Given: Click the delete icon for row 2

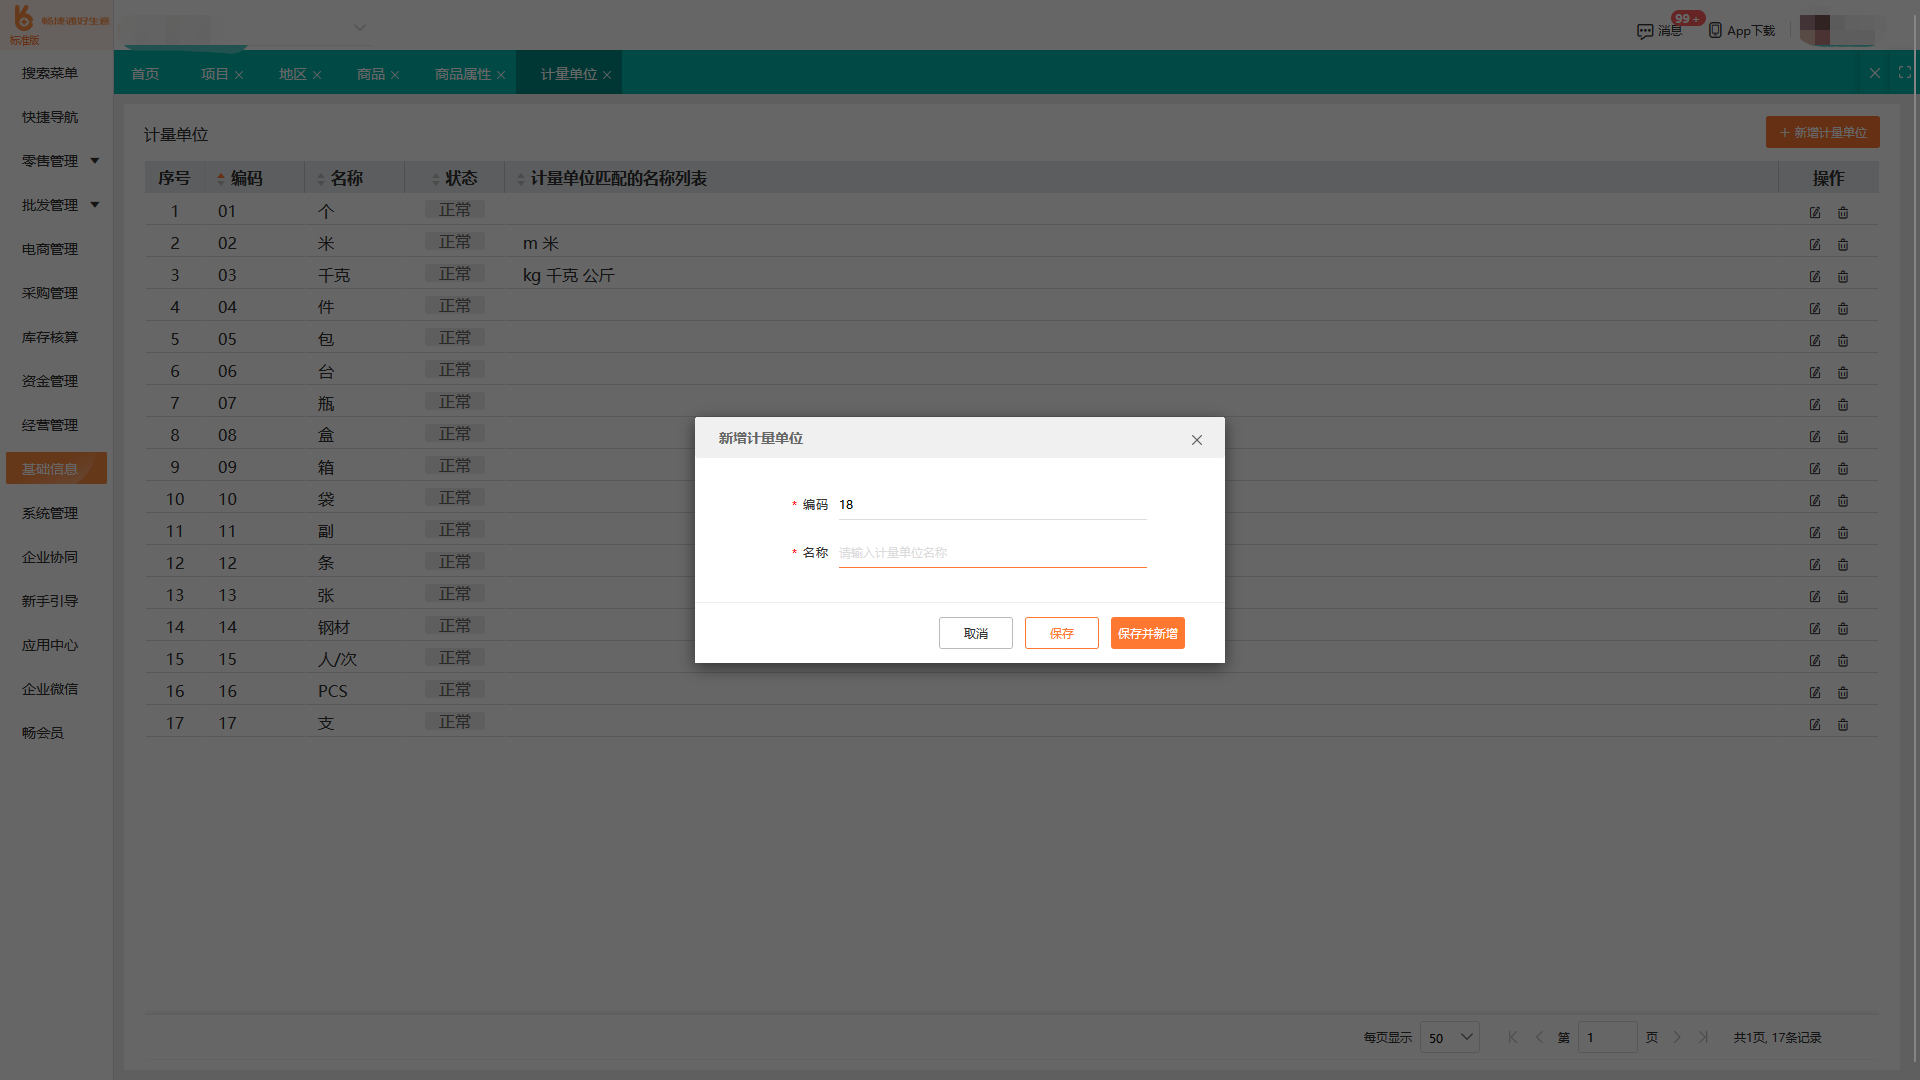Looking at the screenshot, I should (1844, 244).
